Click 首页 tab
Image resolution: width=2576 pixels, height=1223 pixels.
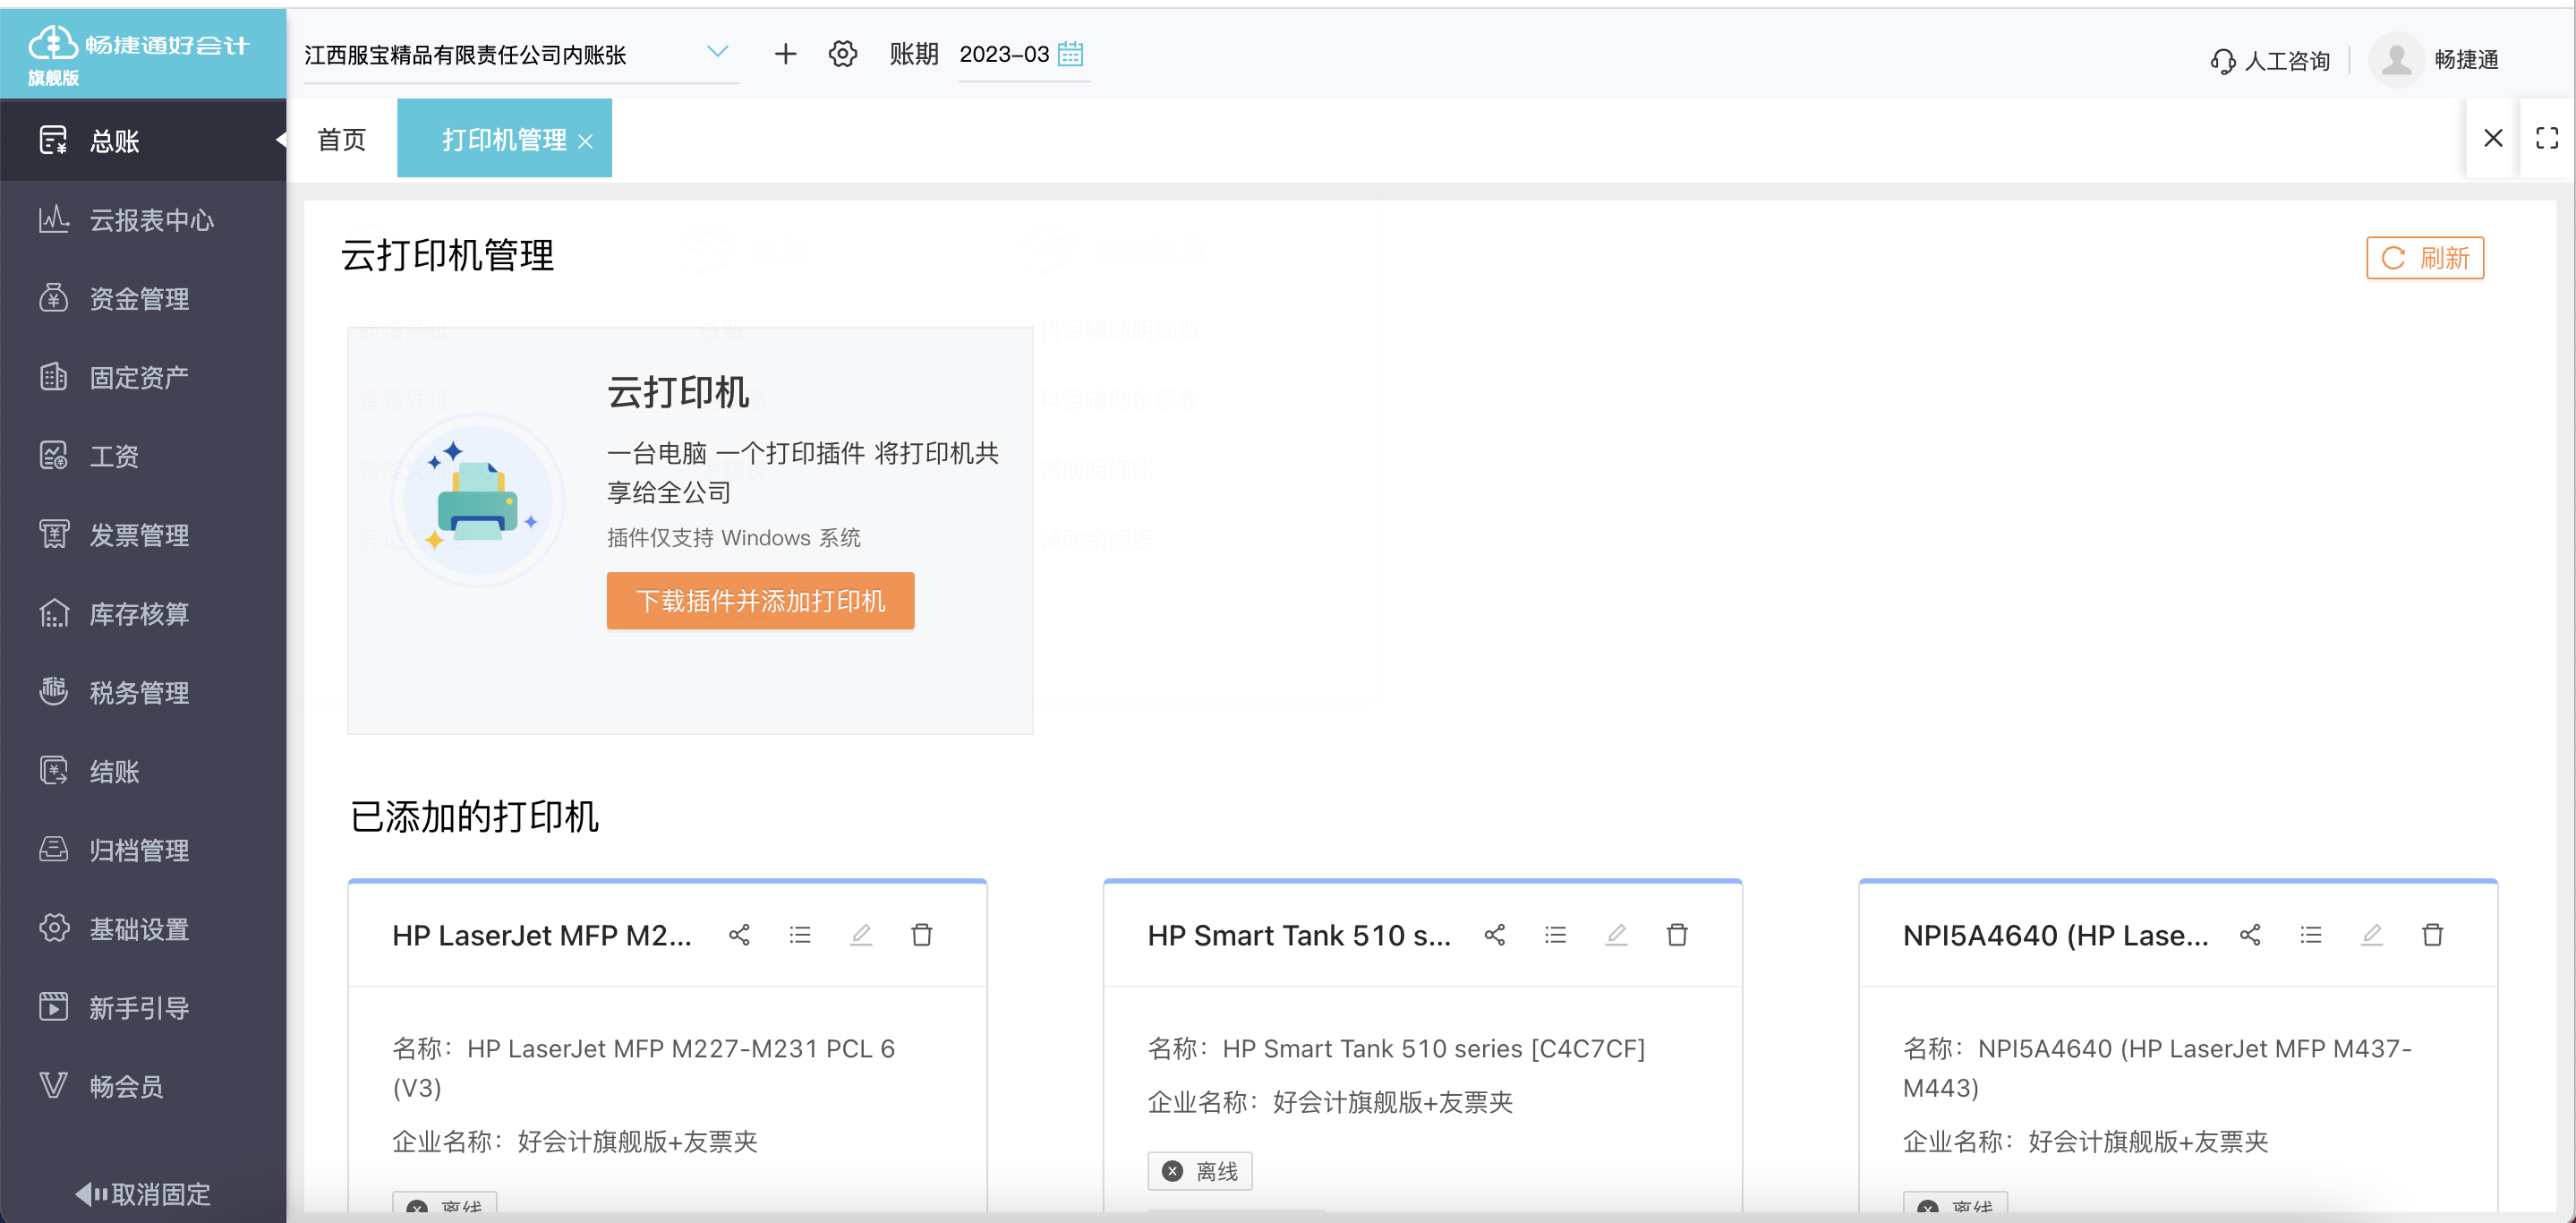(345, 140)
